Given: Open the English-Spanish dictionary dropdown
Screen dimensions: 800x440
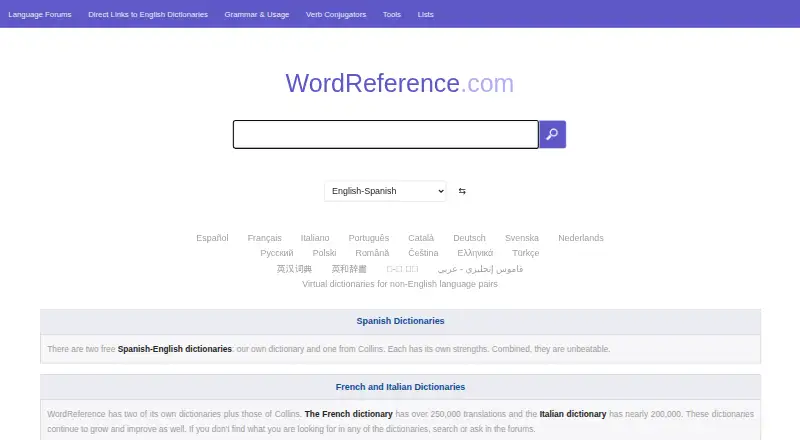Looking at the screenshot, I should click(x=385, y=191).
